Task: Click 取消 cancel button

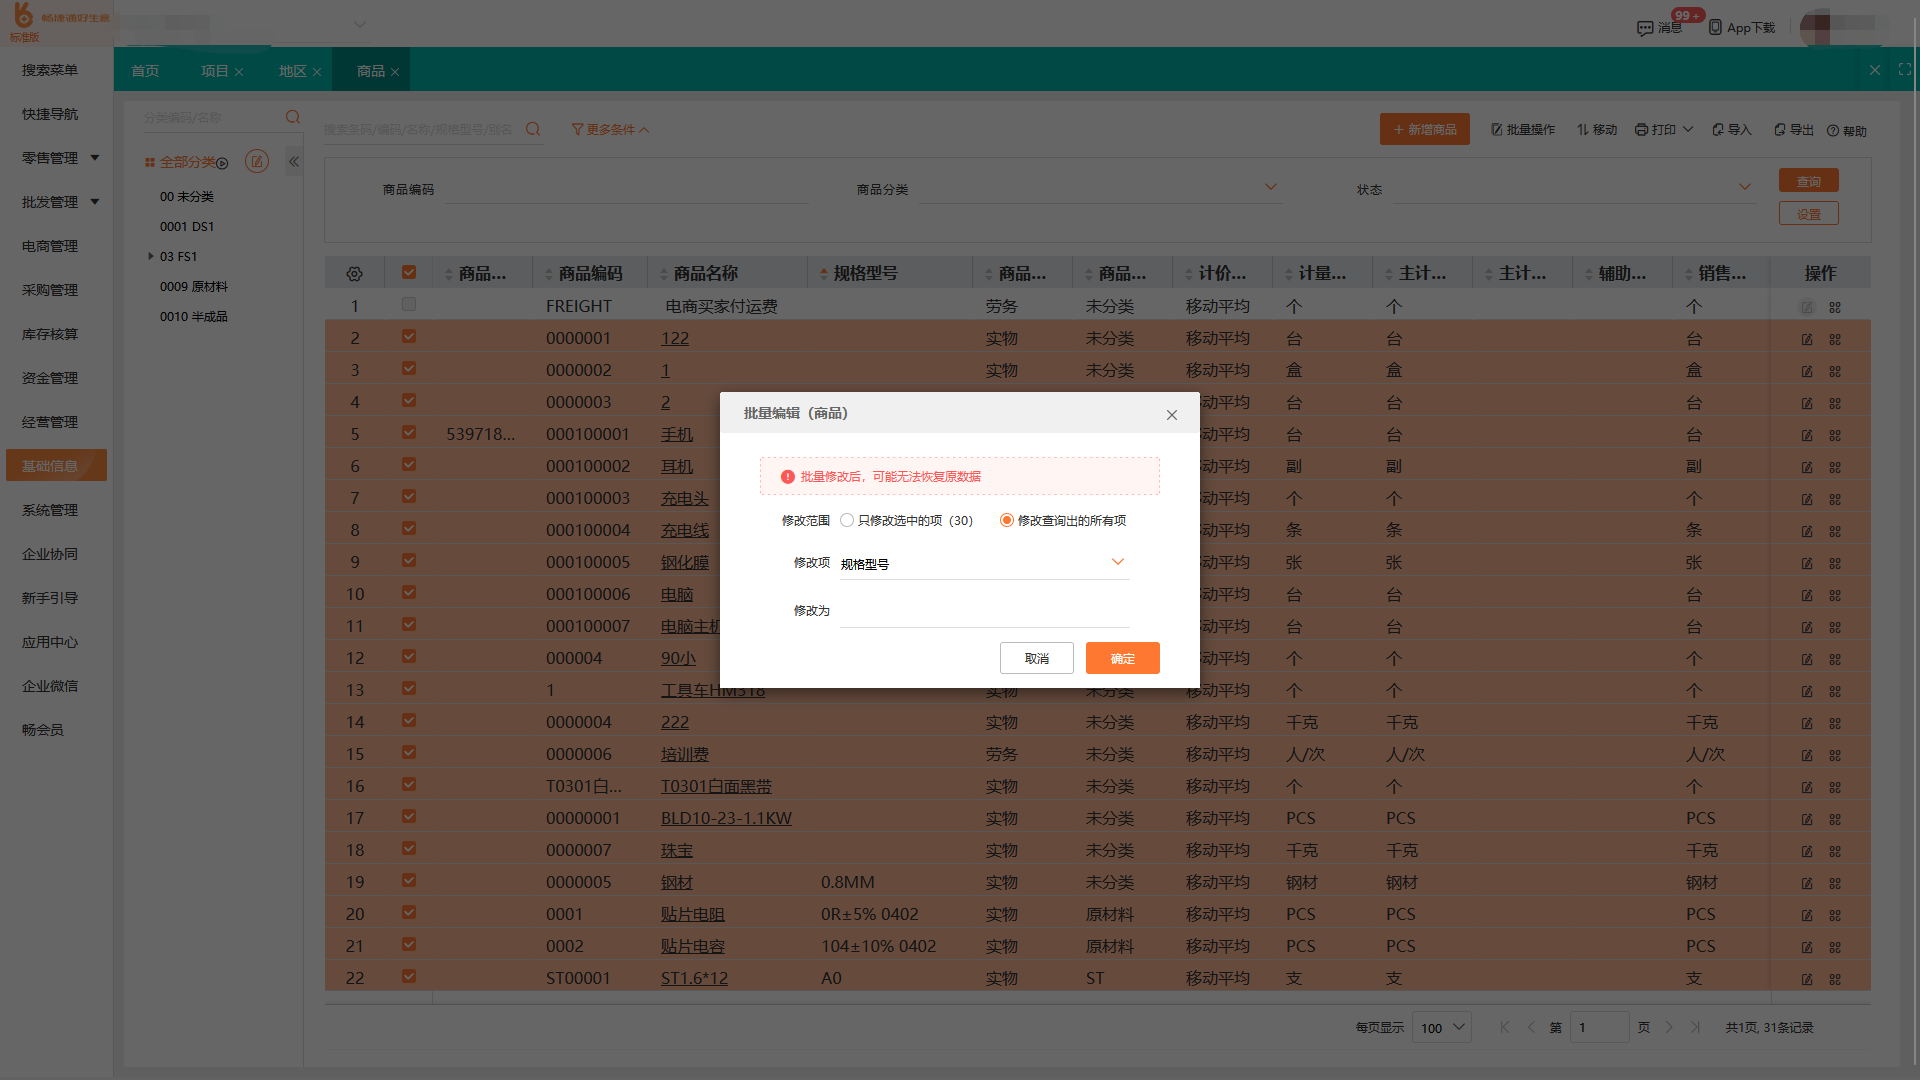Action: (1036, 658)
